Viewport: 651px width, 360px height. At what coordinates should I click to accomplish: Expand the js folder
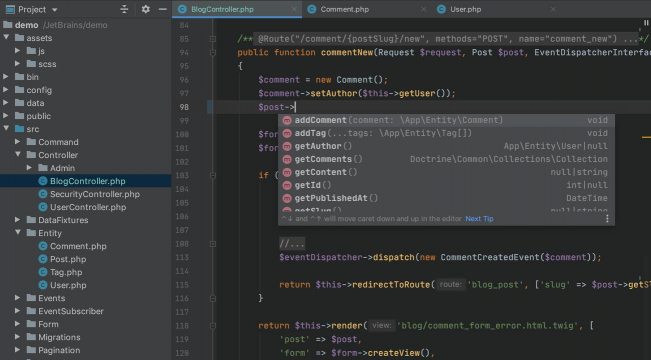pos(17,51)
